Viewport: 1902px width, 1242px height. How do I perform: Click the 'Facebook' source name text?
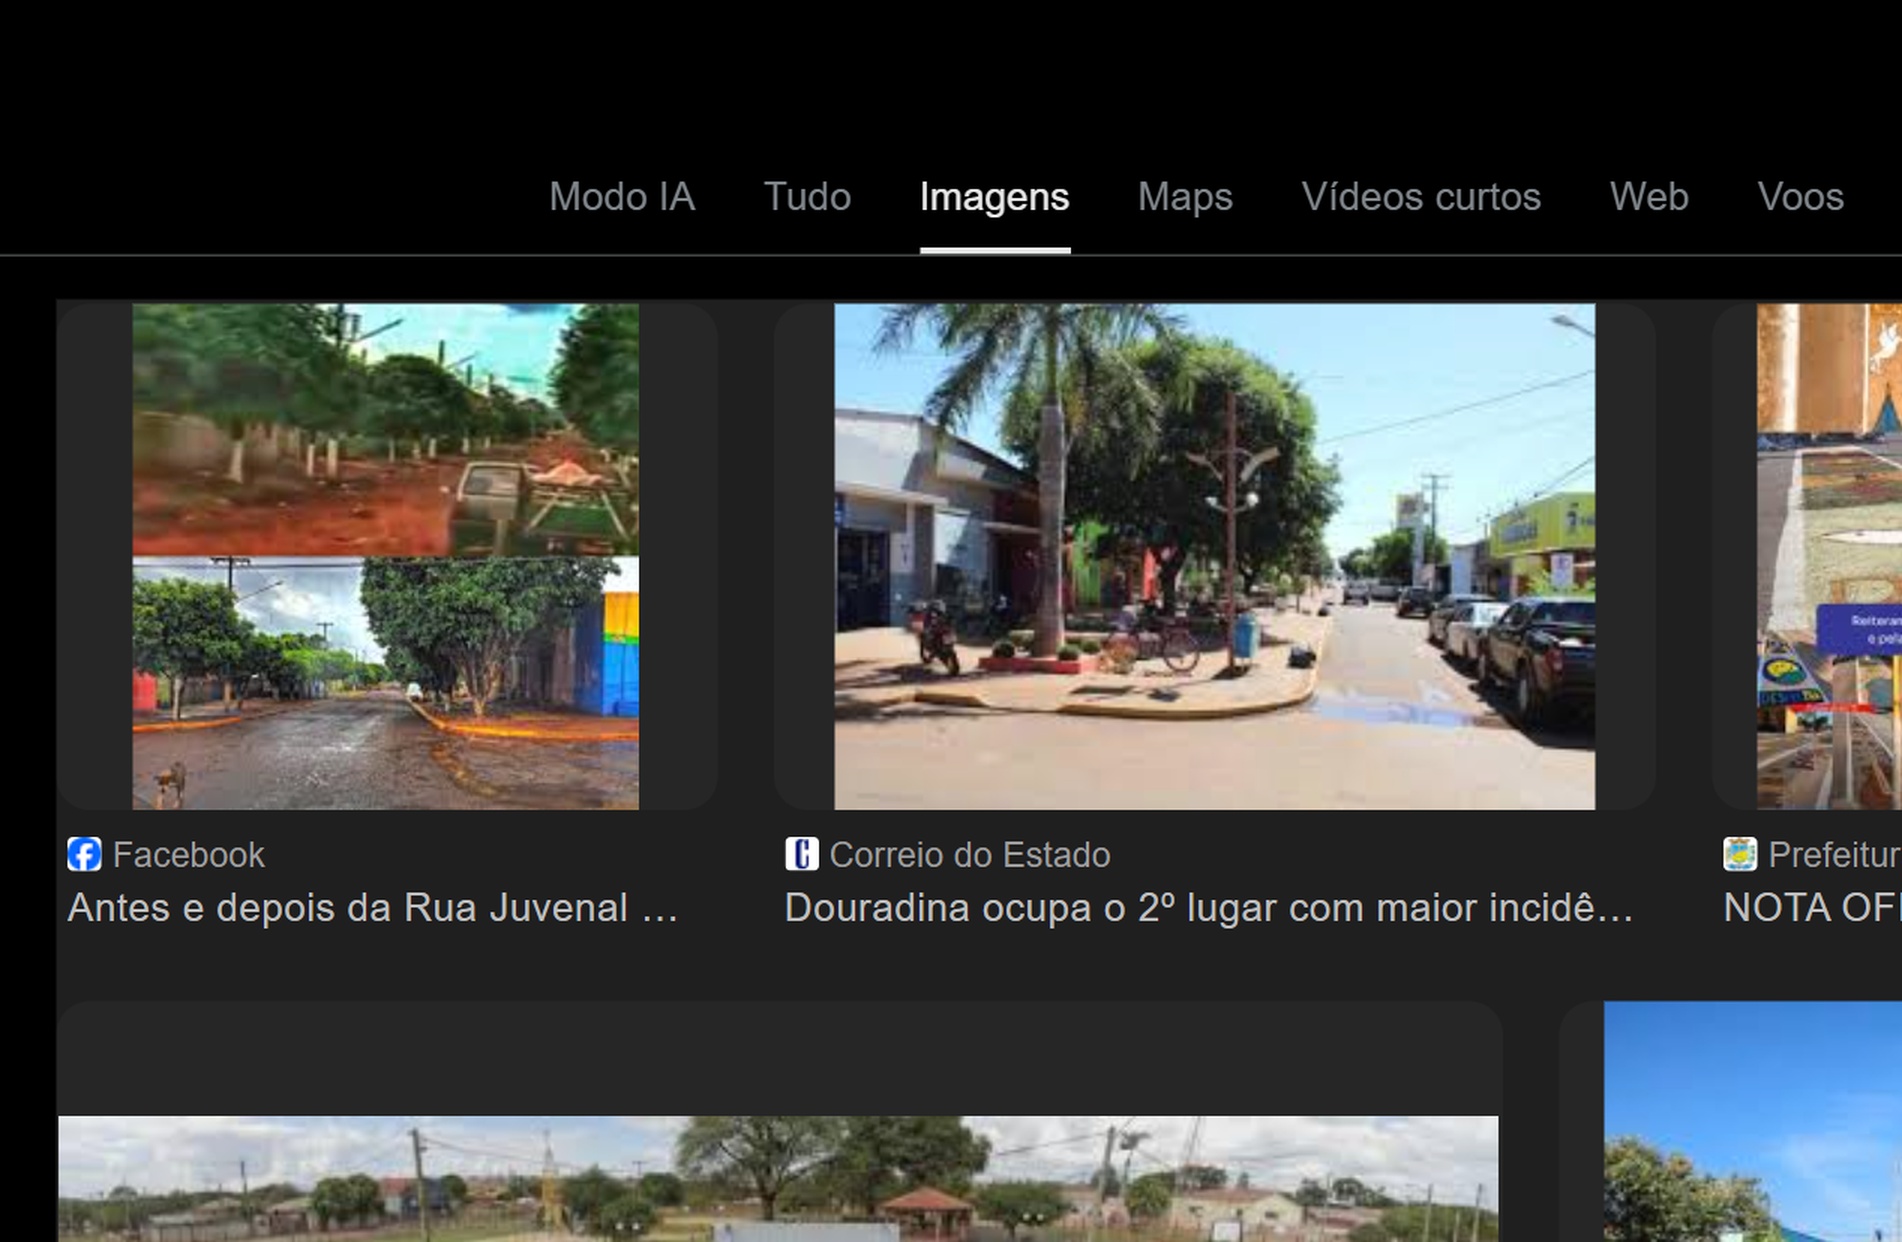click(188, 855)
